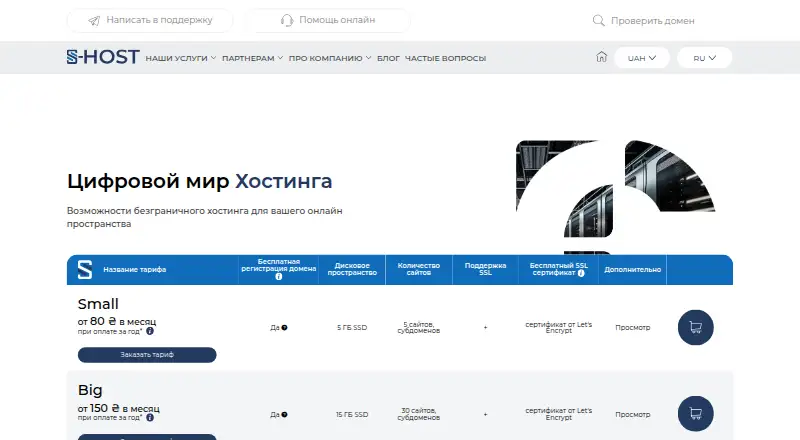Click 'Просмотр' link in Small row
The width and height of the screenshot is (800, 440).
[x=633, y=328]
